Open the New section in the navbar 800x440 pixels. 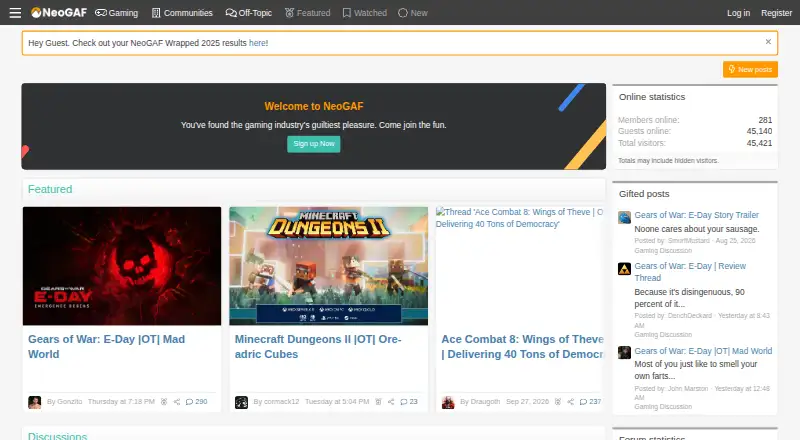pyautogui.click(x=413, y=13)
